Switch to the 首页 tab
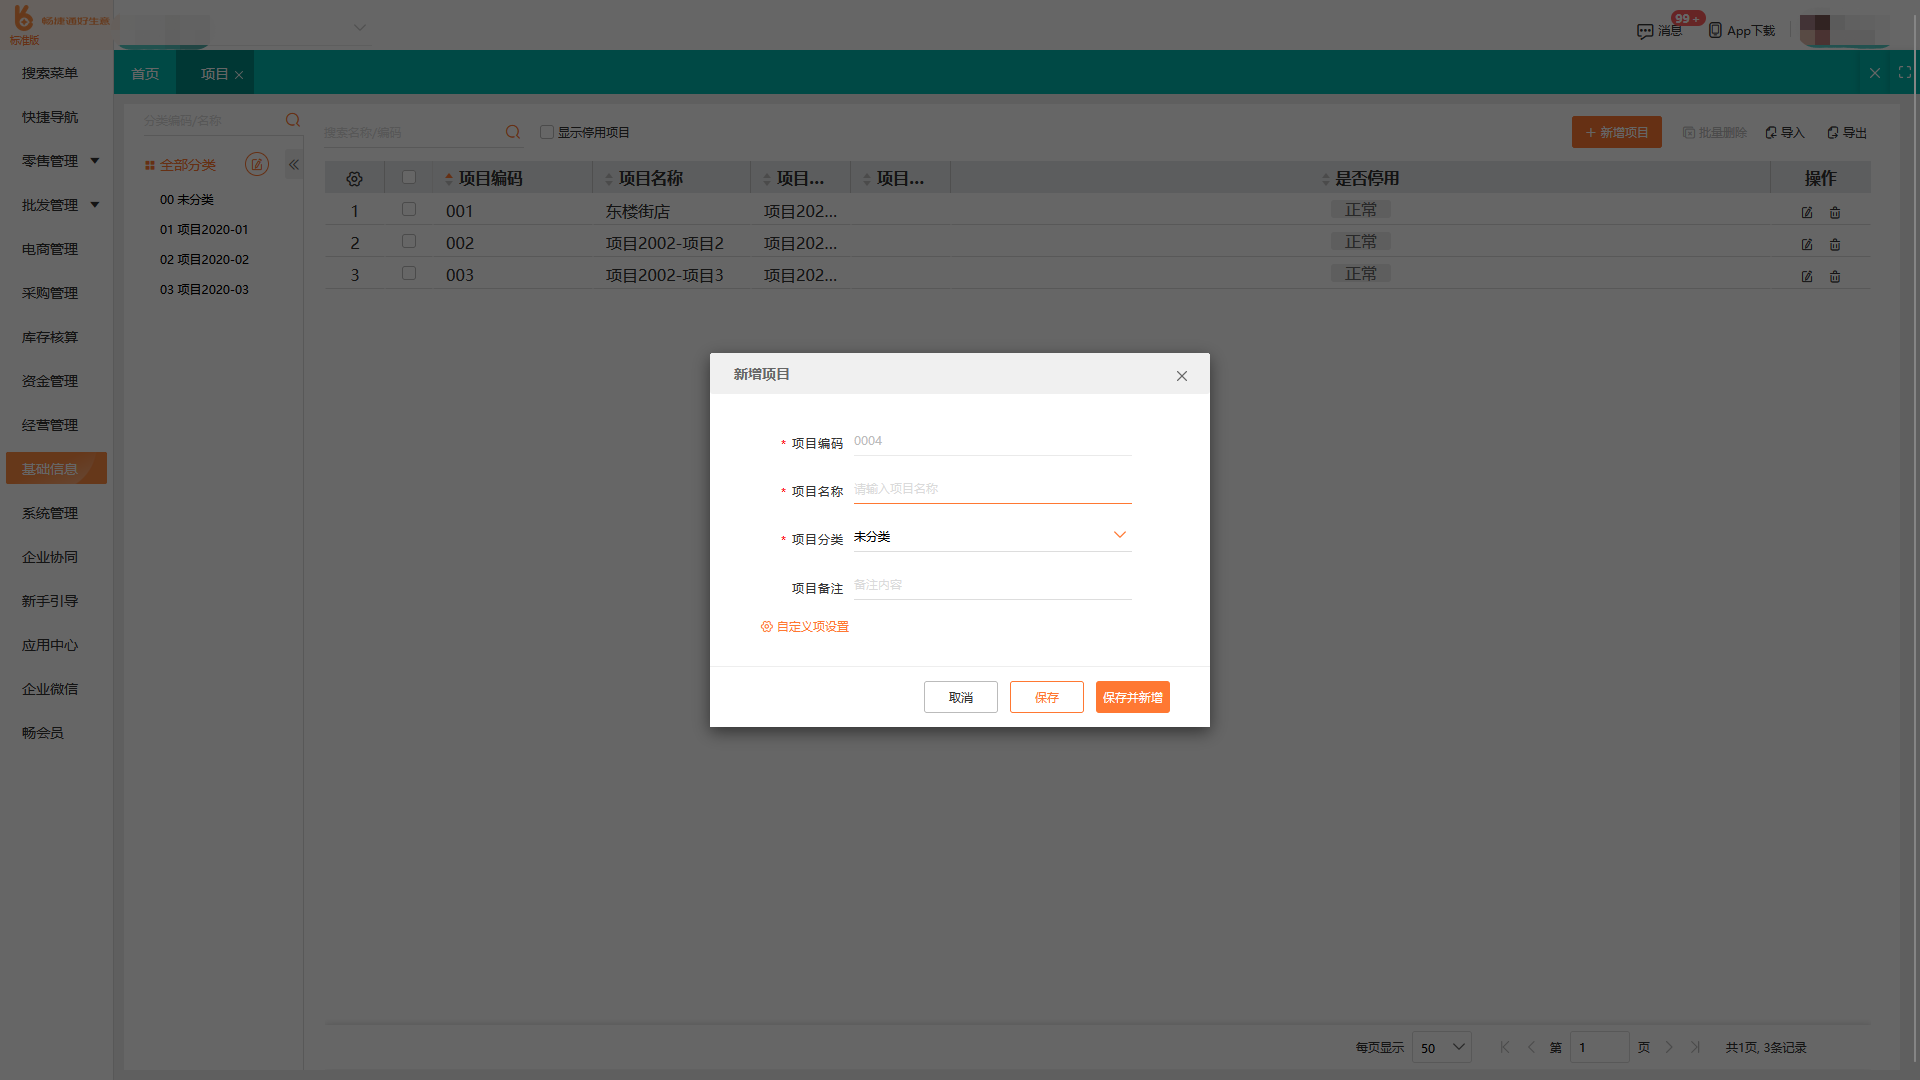This screenshot has width=1920, height=1080. coord(145,73)
